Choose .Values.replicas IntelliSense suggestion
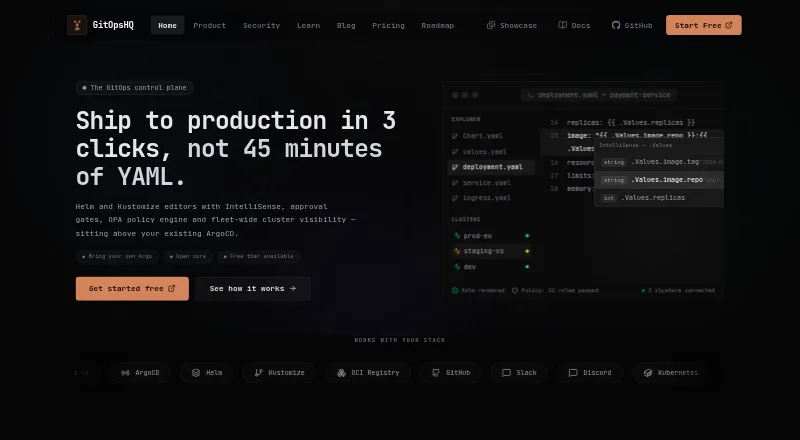The image size is (800, 440). [x=659, y=198]
